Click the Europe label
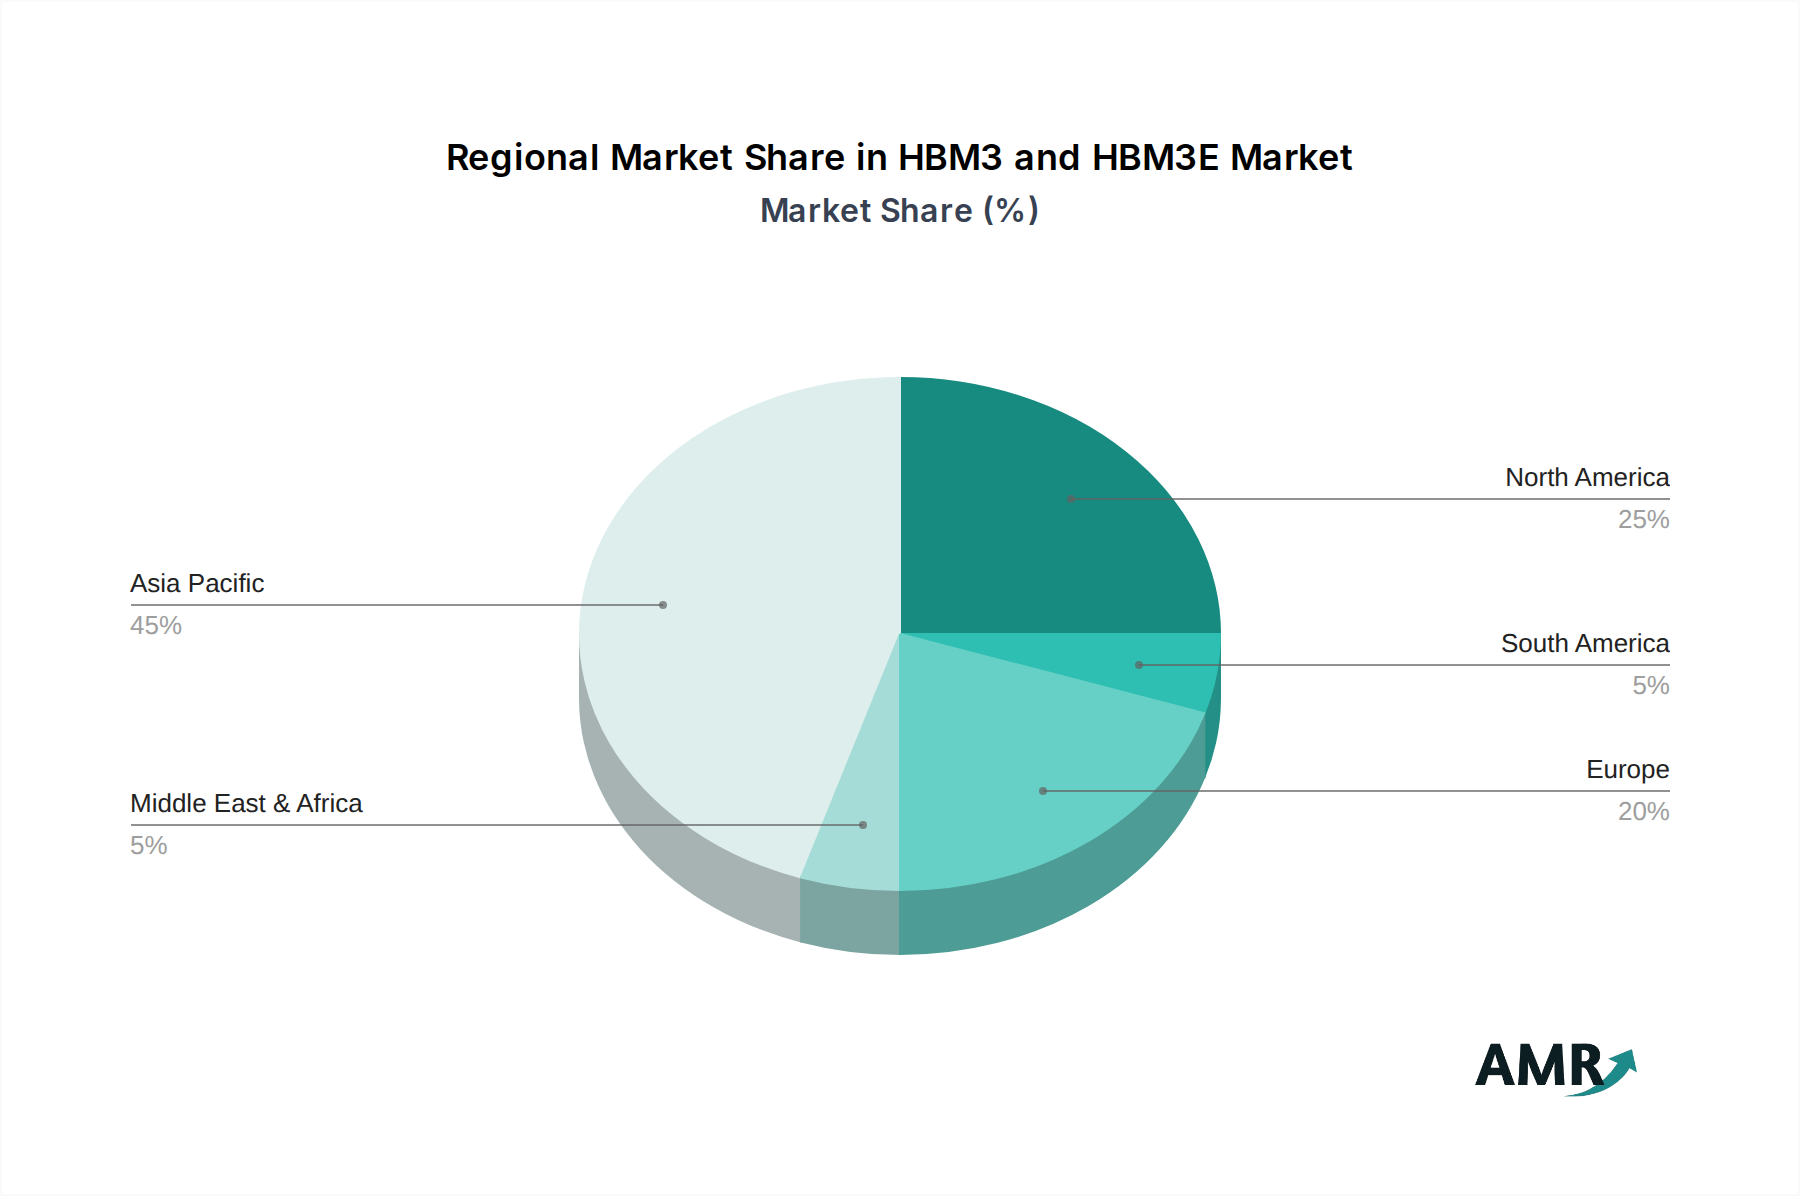 pos(1626,770)
